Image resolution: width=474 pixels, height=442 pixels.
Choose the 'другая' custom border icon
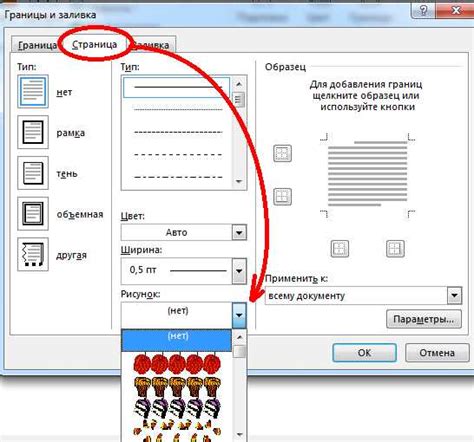pos(33,254)
